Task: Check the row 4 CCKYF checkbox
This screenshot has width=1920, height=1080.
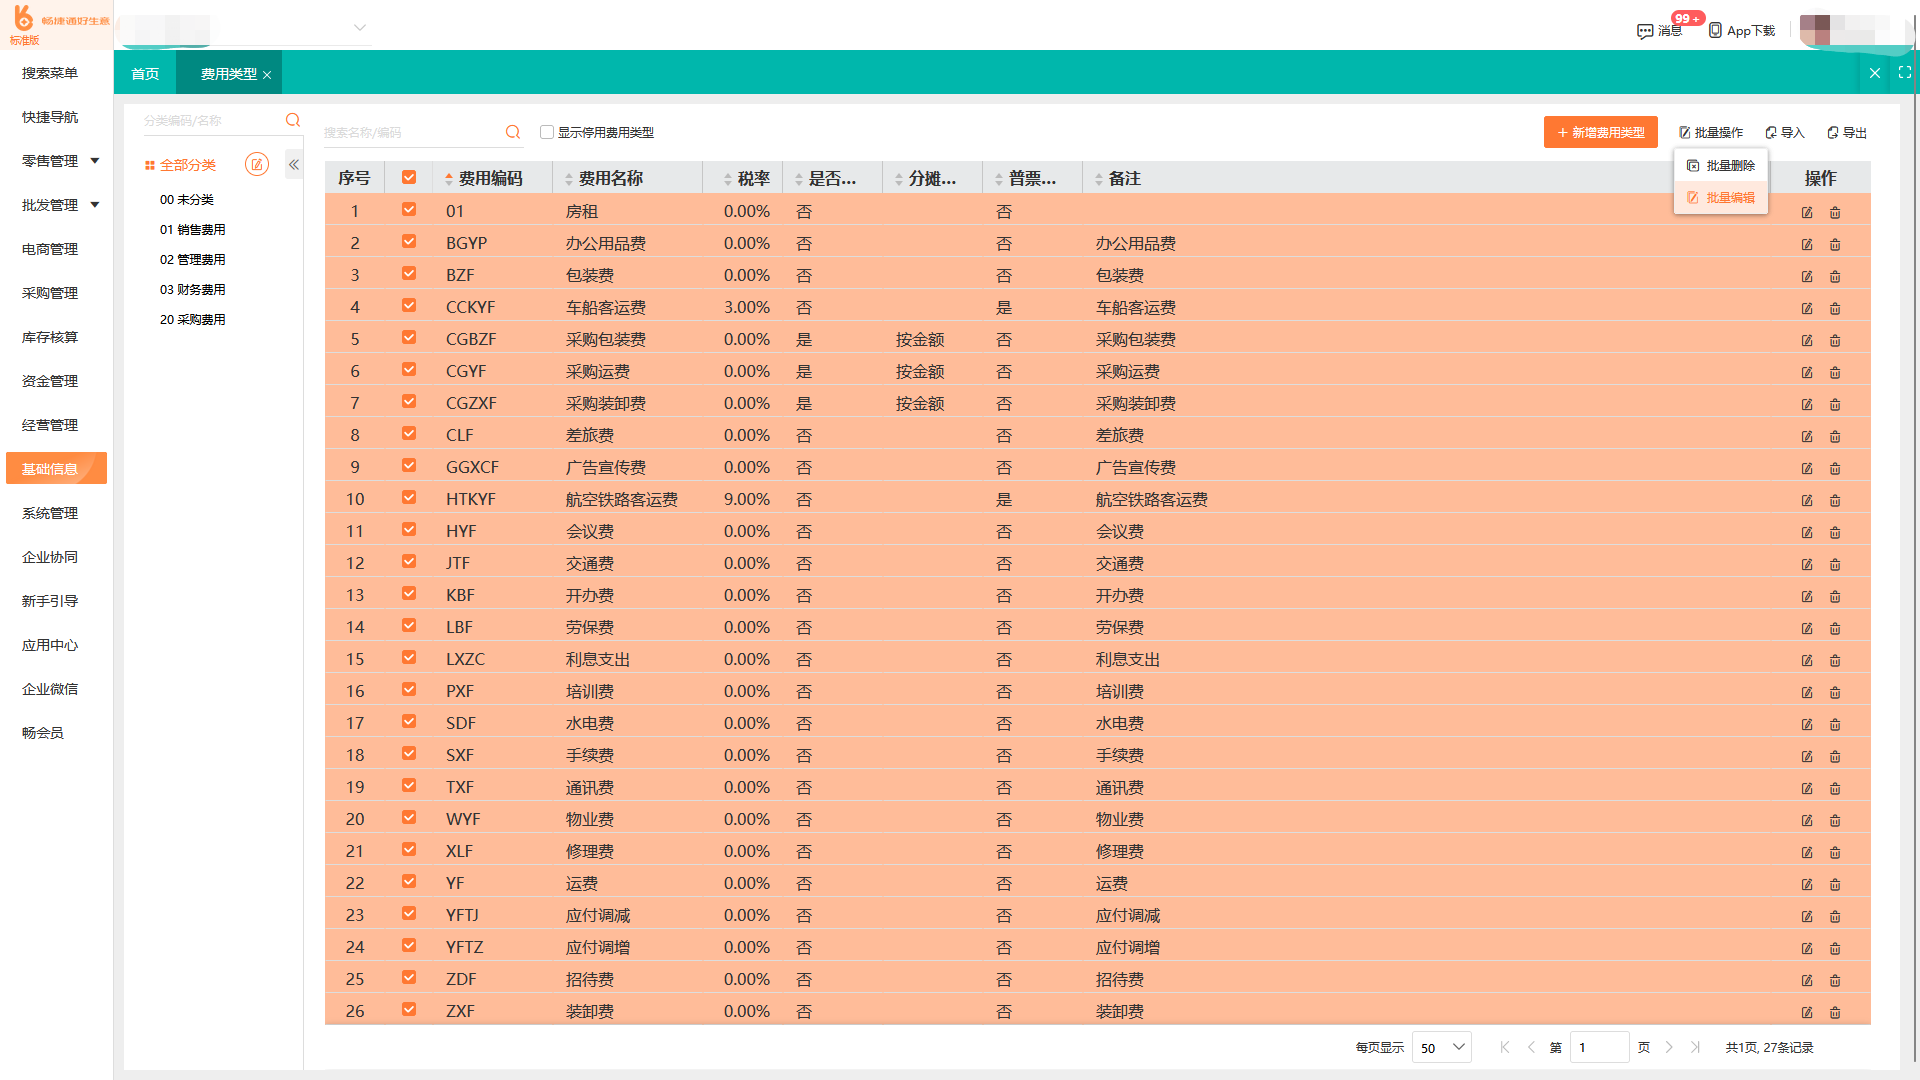Action: coord(410,306)
